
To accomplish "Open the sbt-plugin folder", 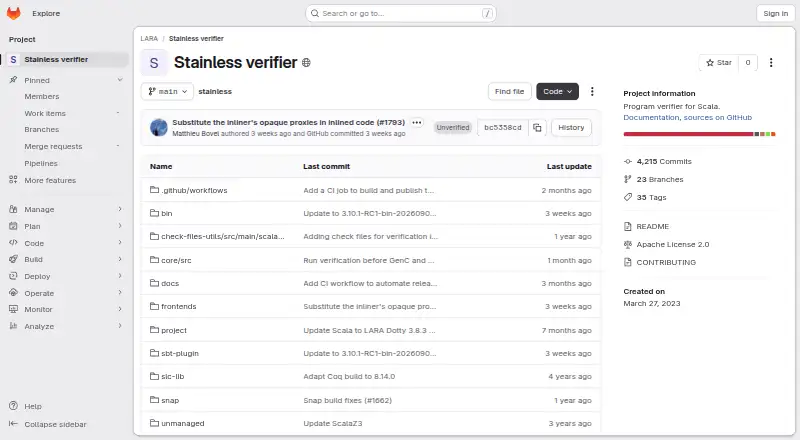I will [180, 353].
